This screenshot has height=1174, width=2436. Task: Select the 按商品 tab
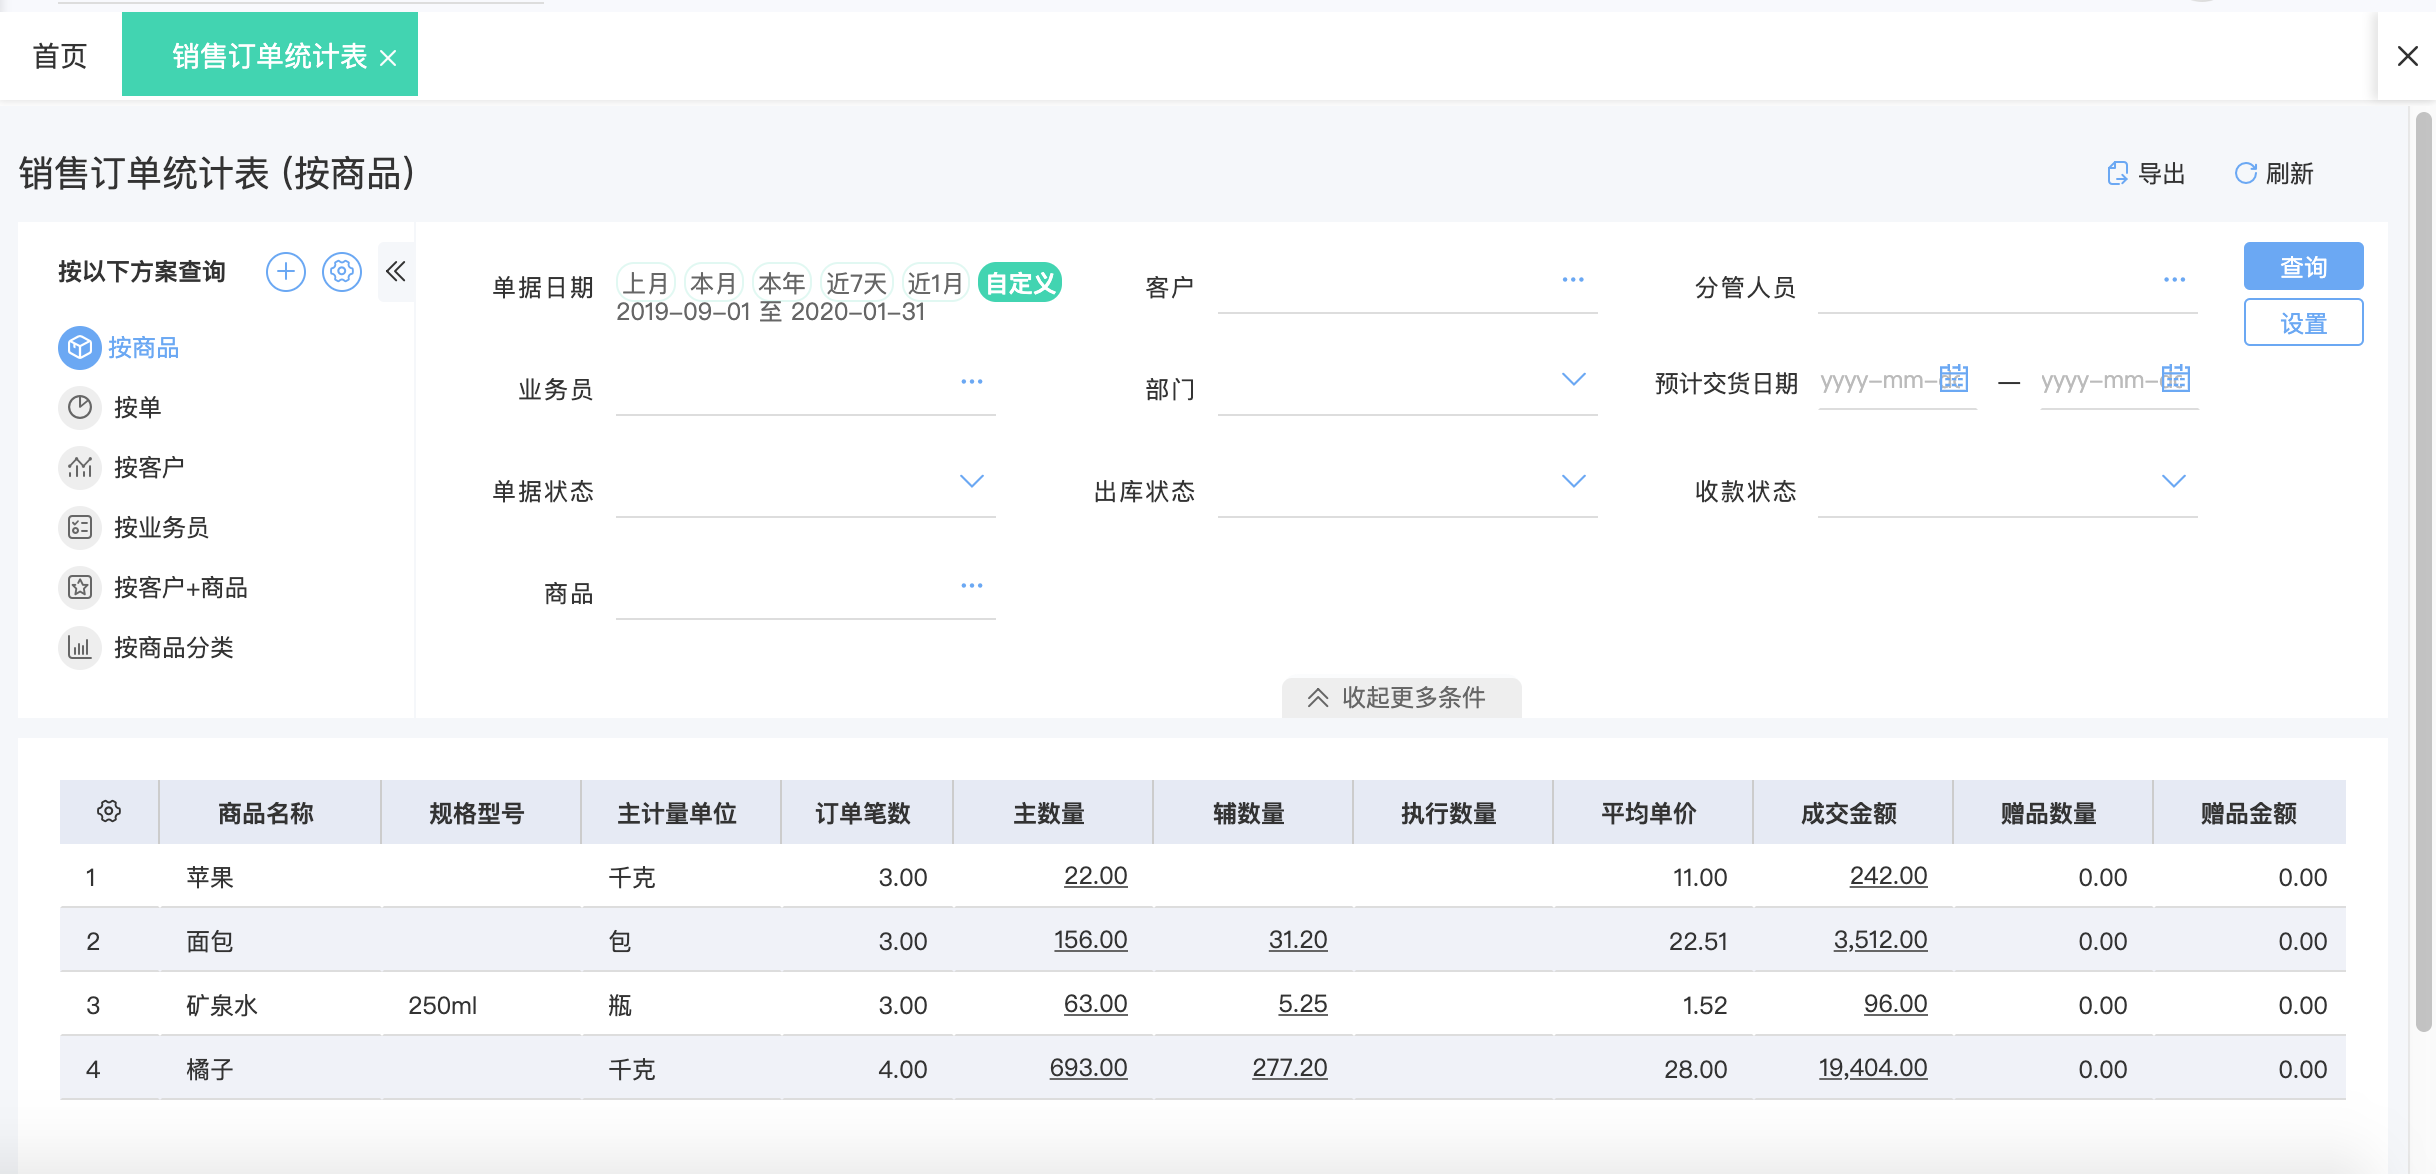tap(143, 346)
